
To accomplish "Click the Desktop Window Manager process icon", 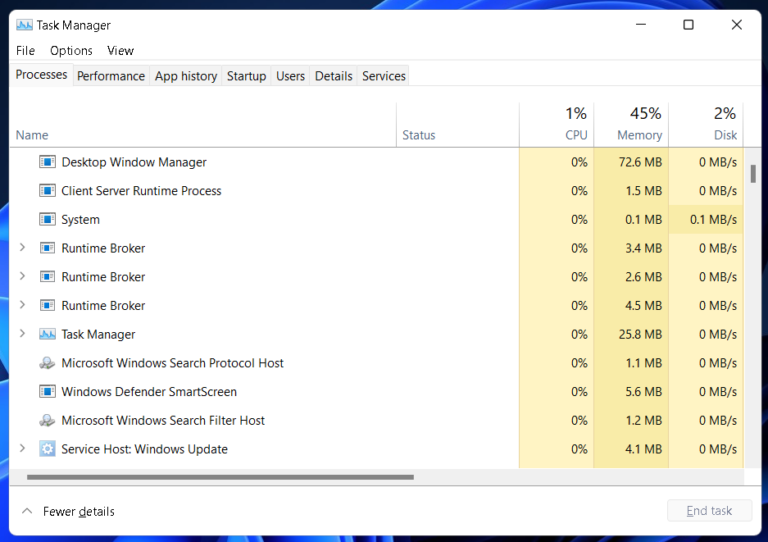I will click(x=47, y=162).
